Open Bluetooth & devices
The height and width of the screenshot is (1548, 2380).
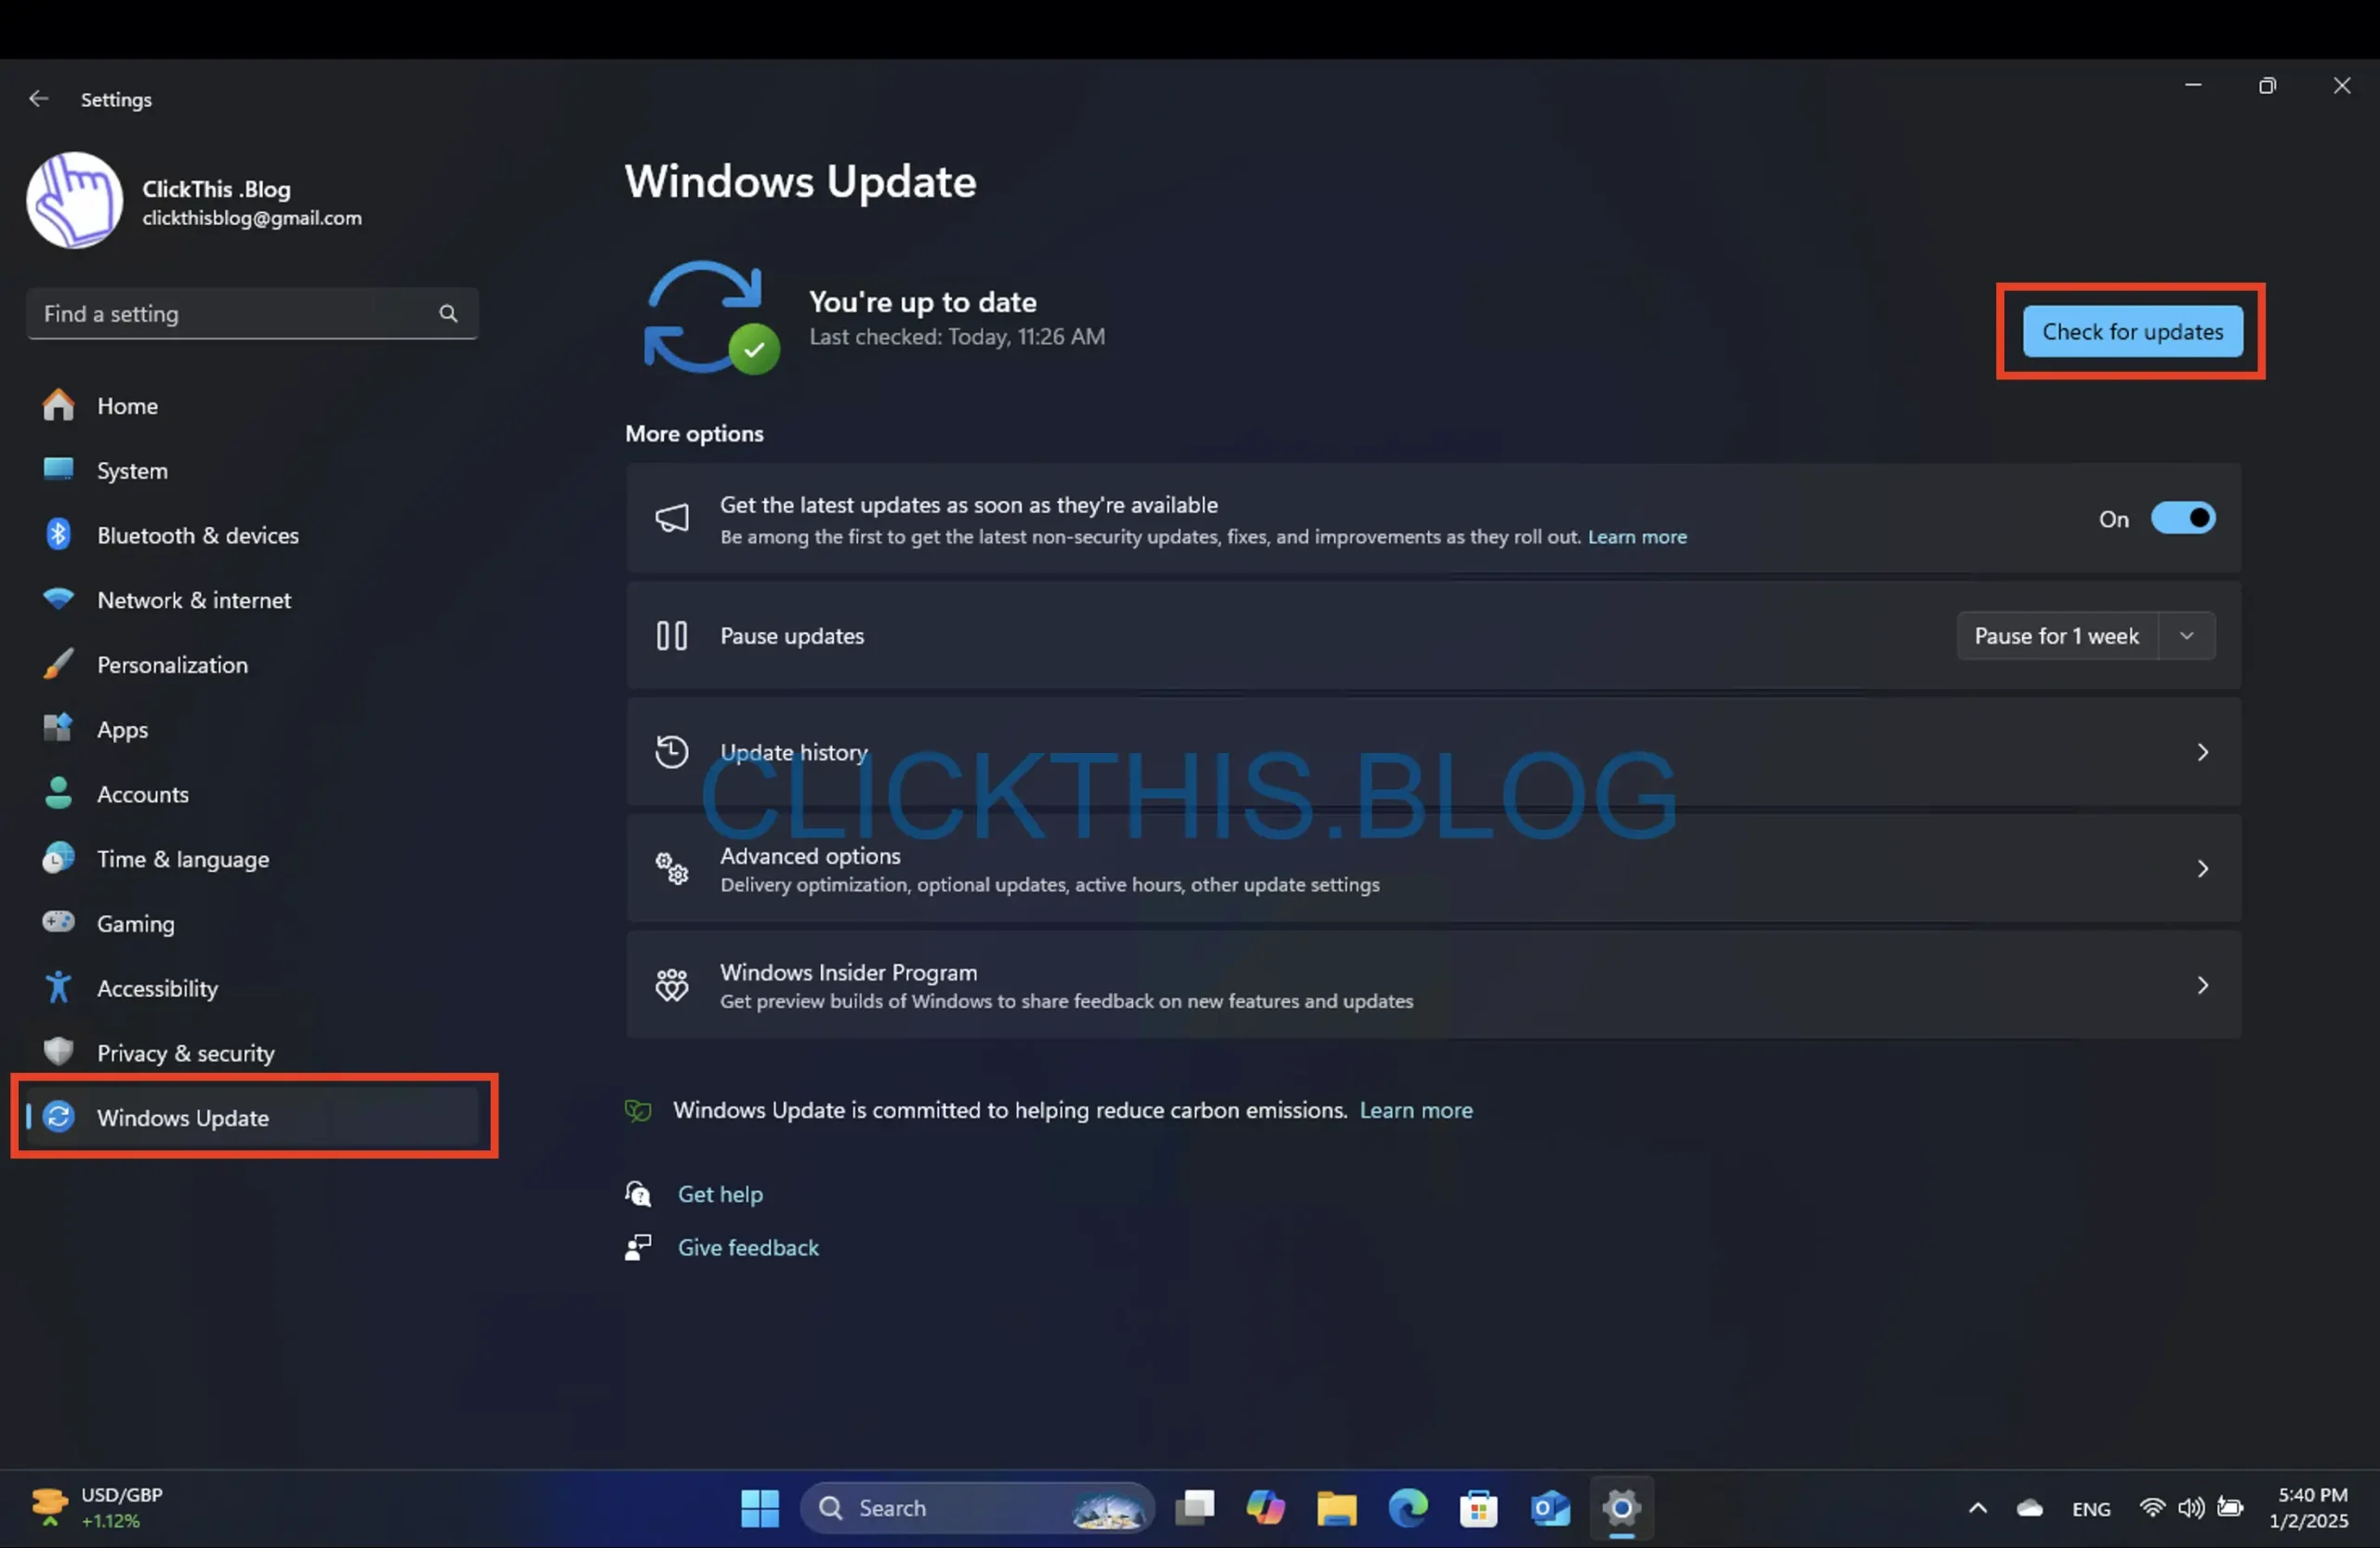[252, 535]
